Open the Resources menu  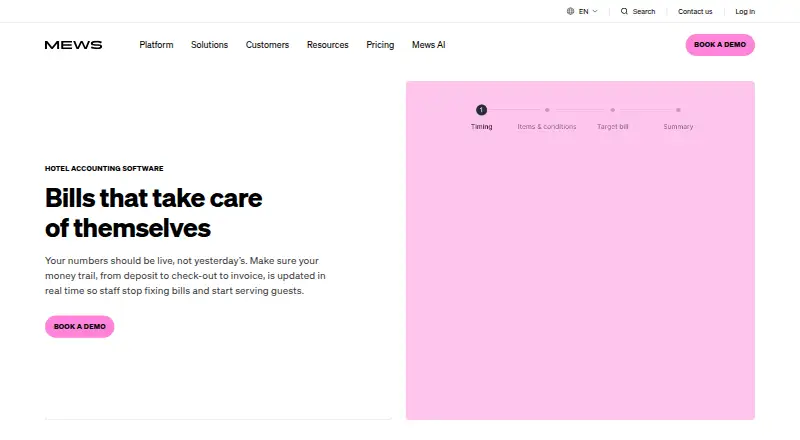tap(328, 45)
